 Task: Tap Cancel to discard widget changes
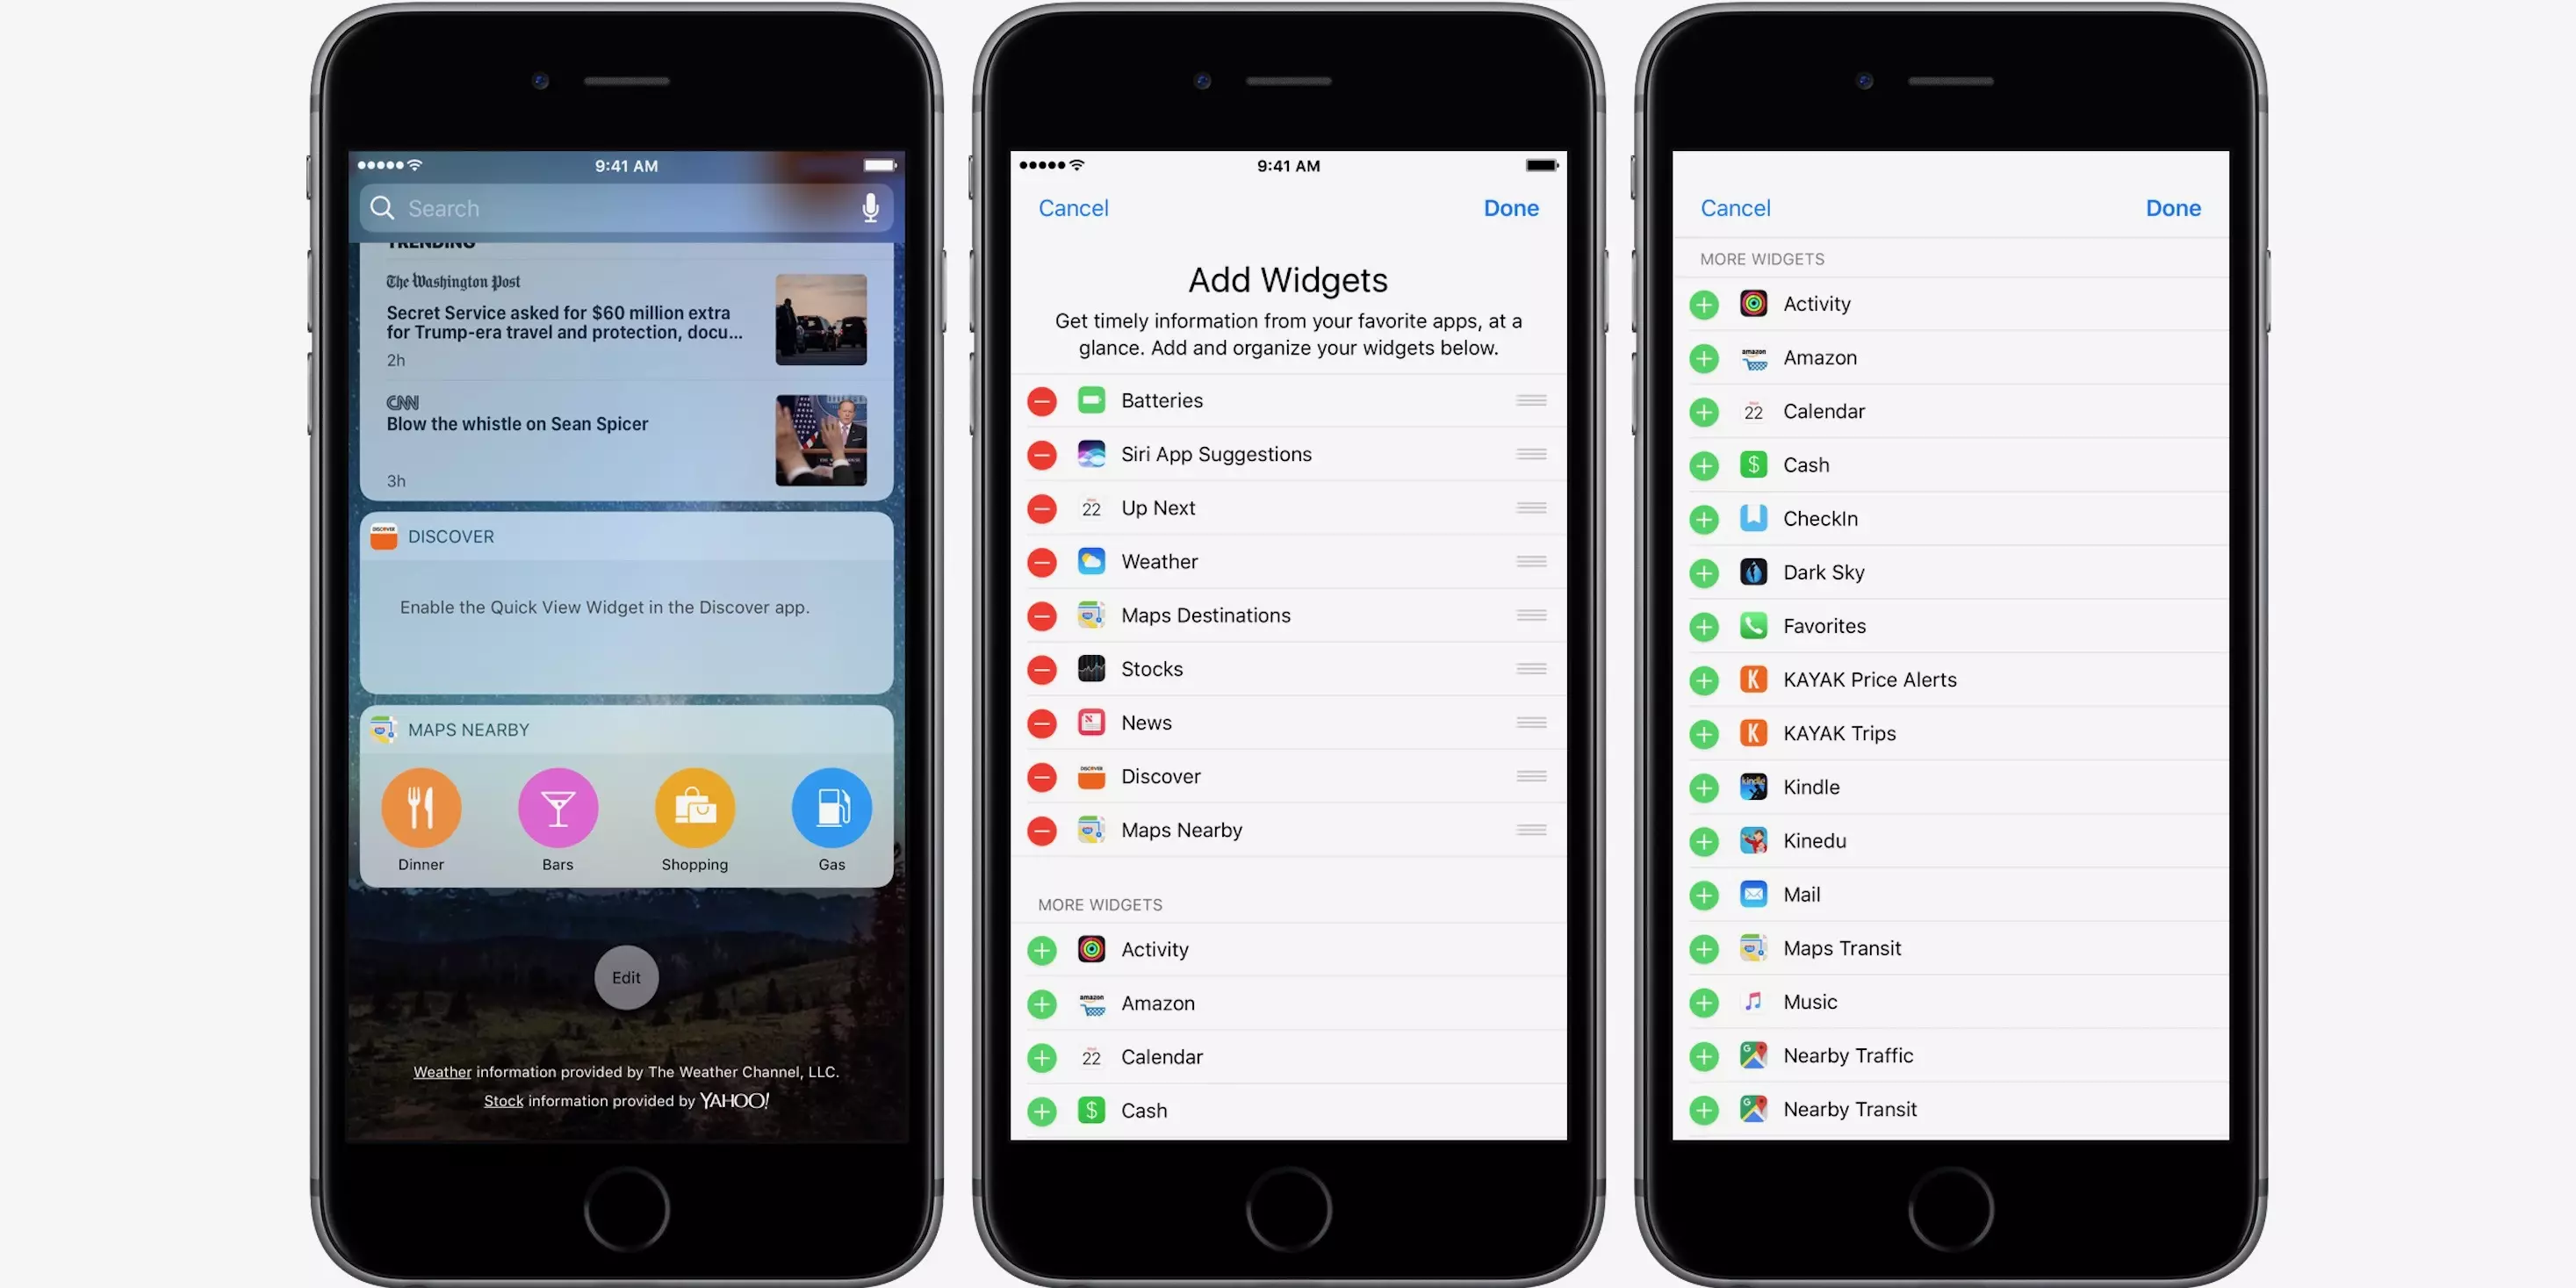1073,209
